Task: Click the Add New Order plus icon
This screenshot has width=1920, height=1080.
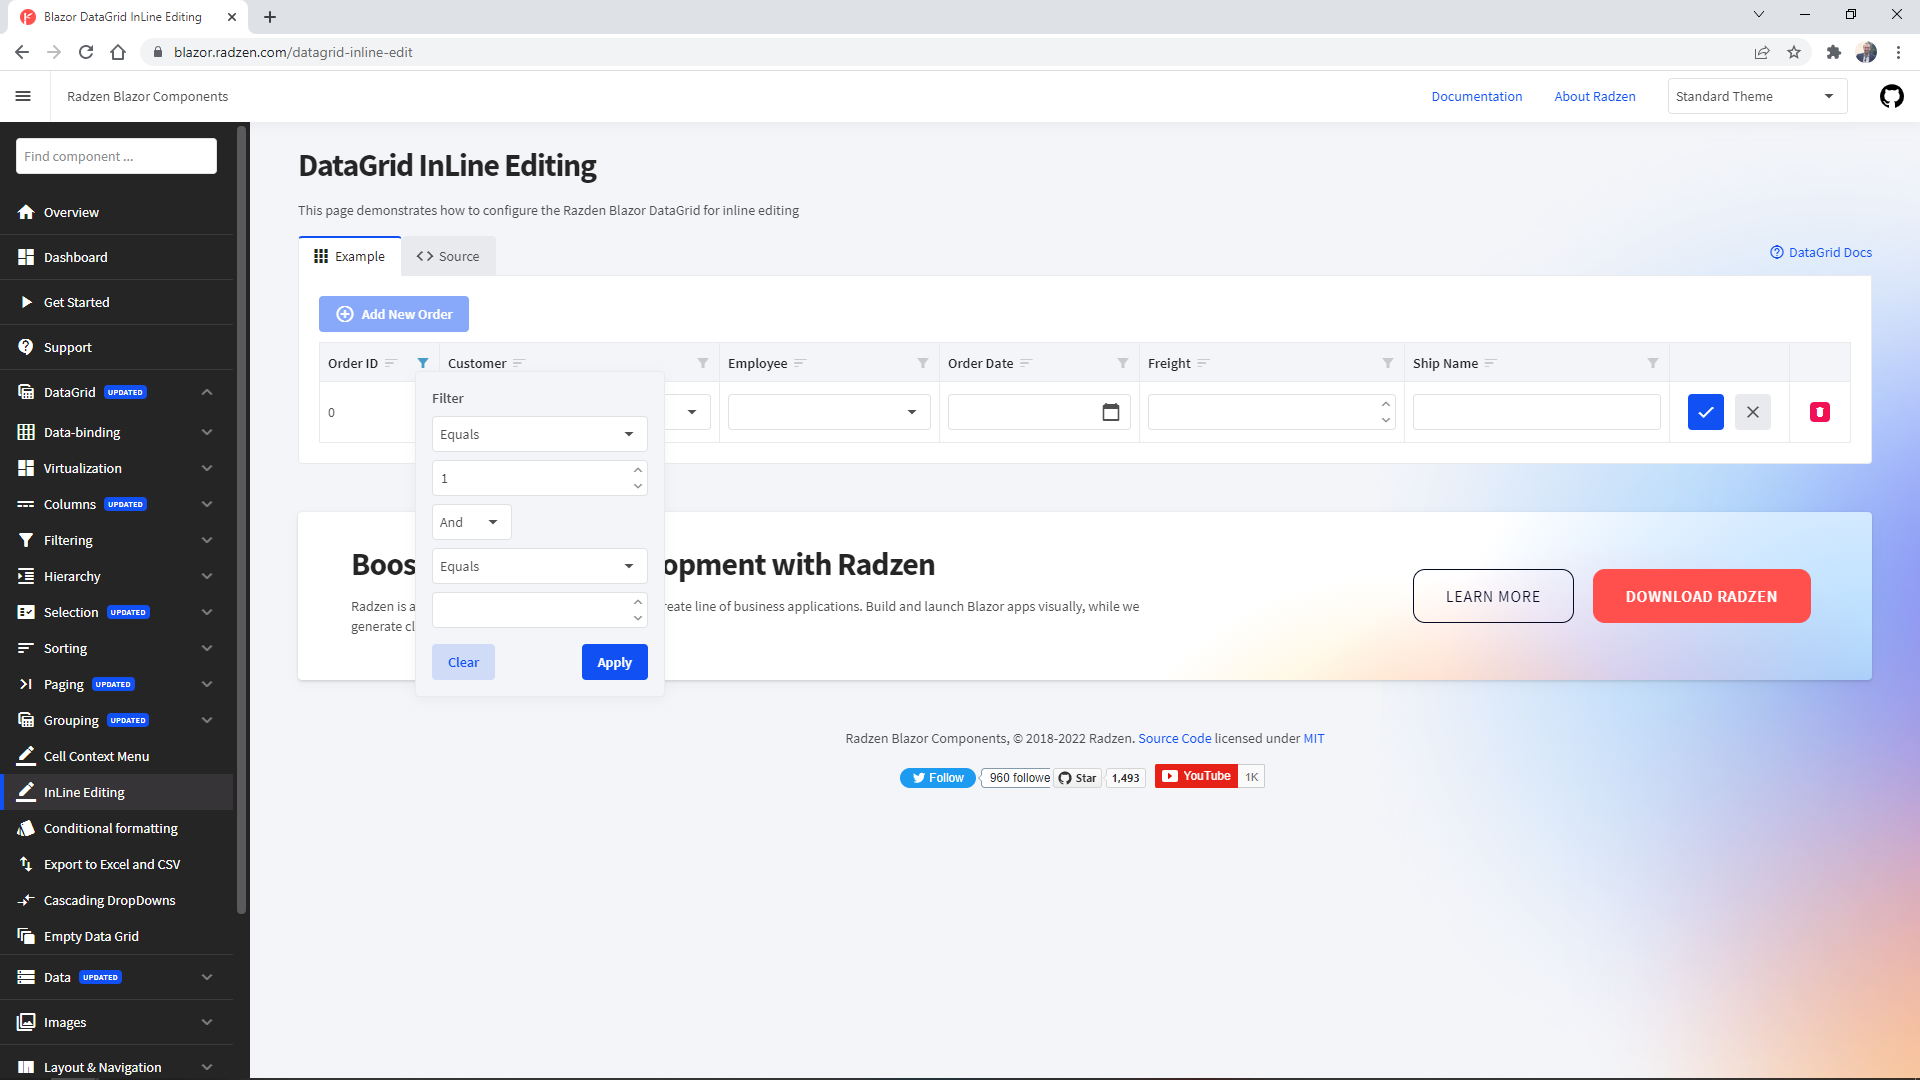Action: (x=347, y=314)
